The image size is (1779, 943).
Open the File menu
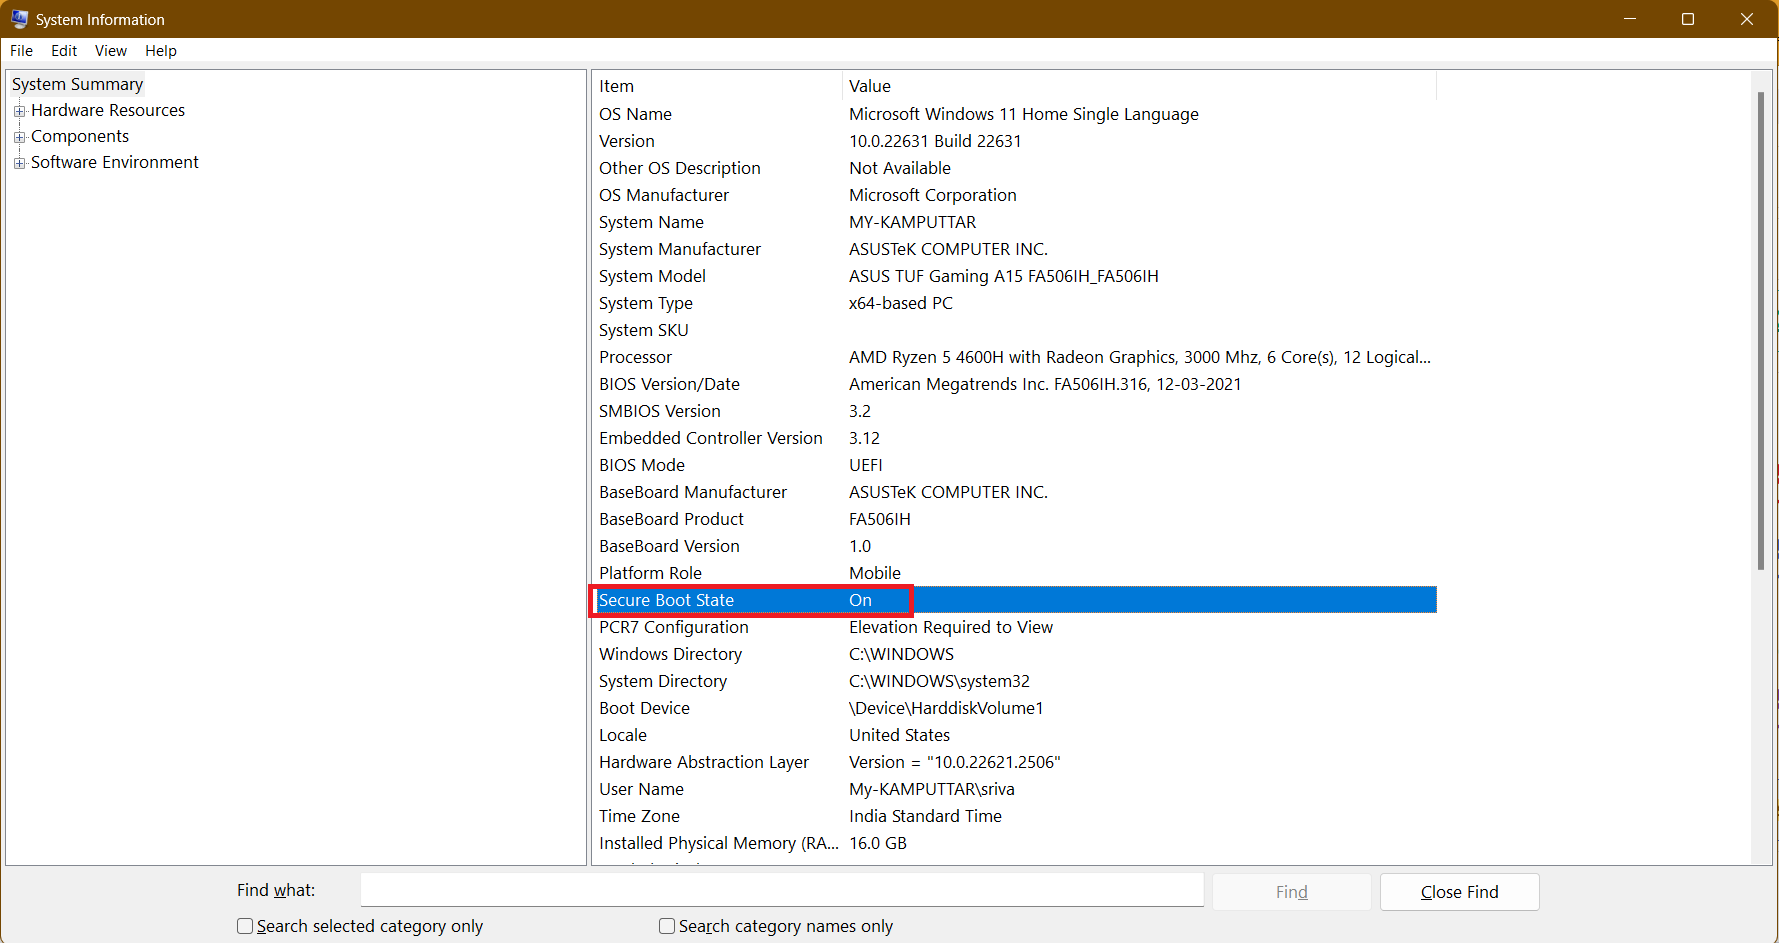[x=21, y=50]
